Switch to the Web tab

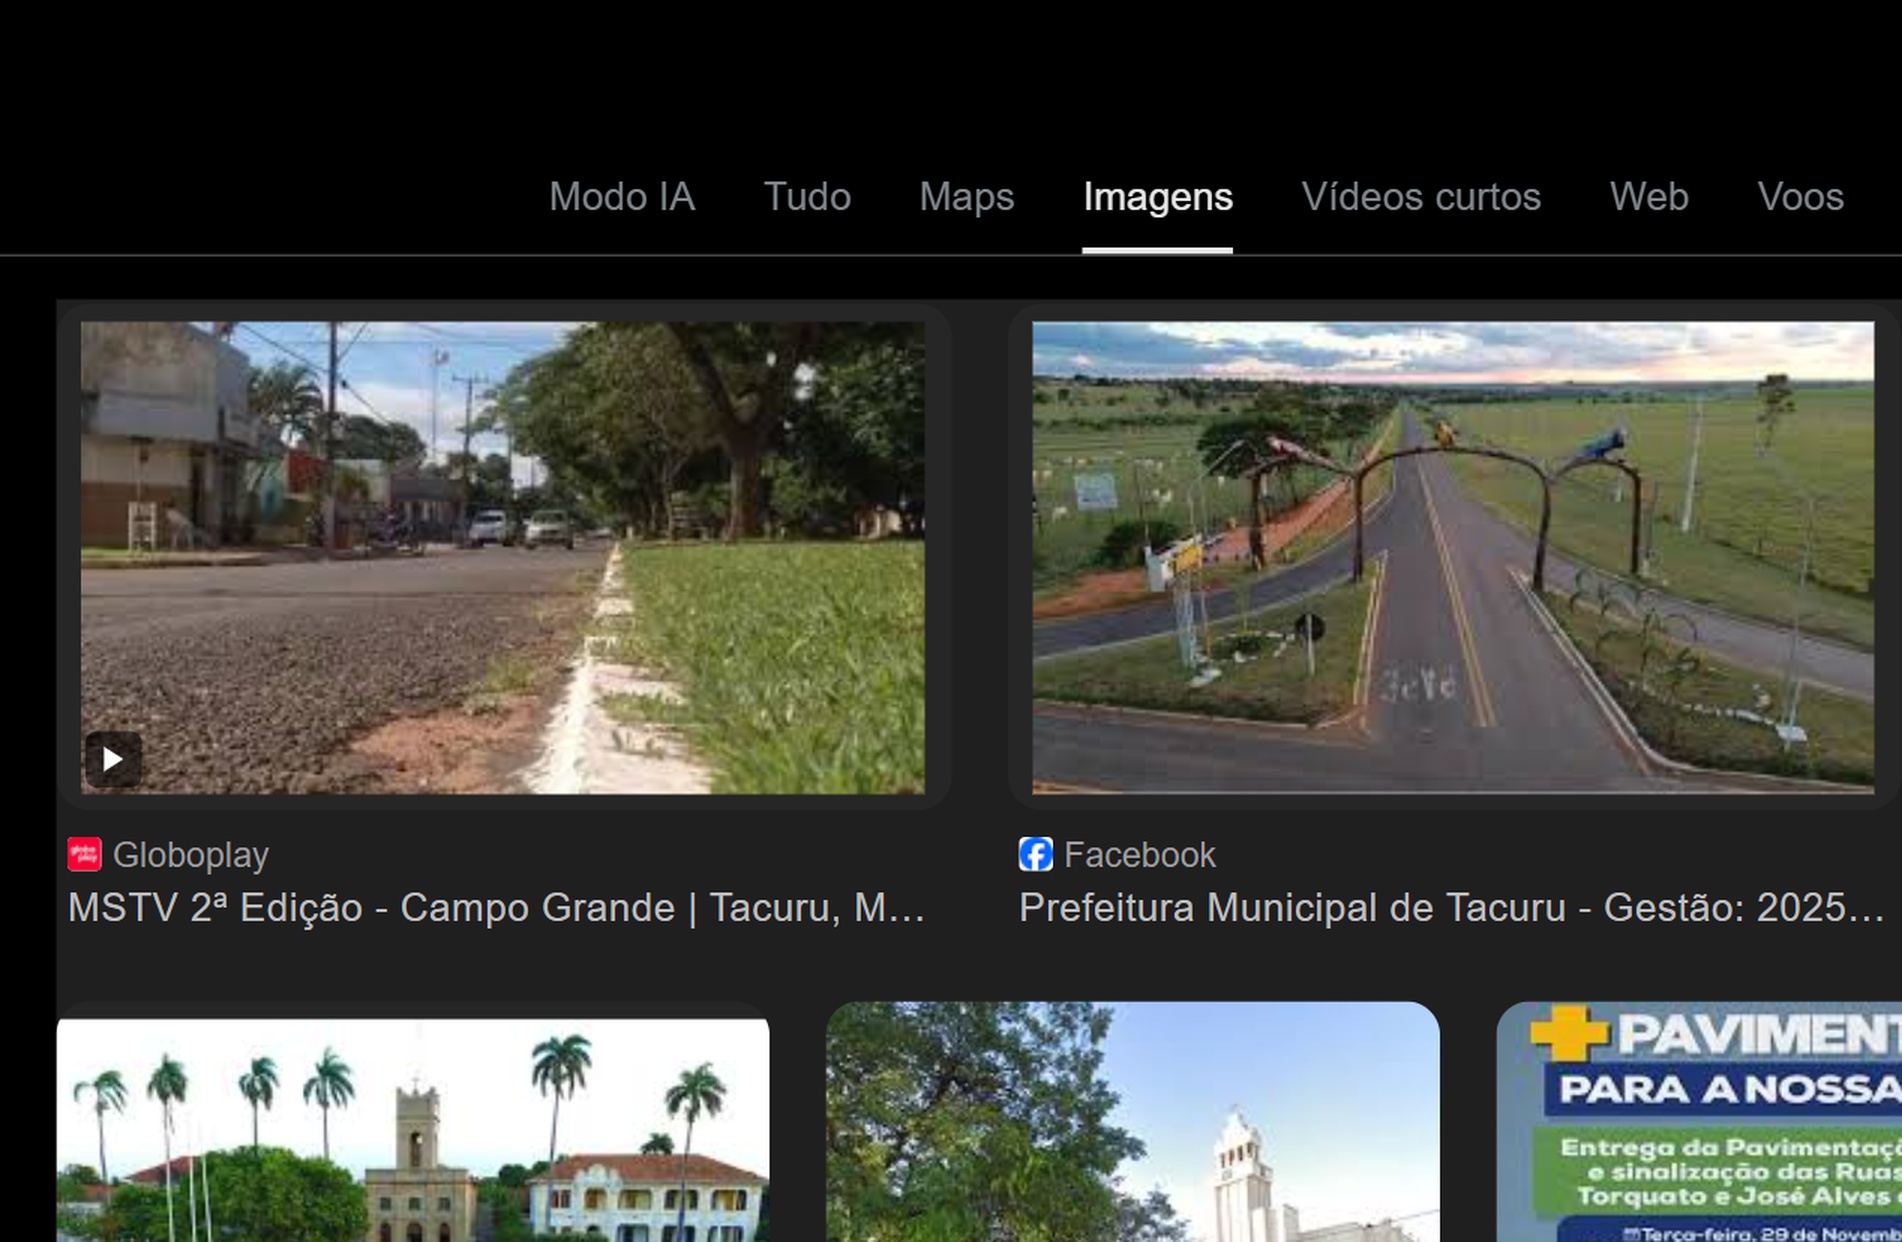1648,197
